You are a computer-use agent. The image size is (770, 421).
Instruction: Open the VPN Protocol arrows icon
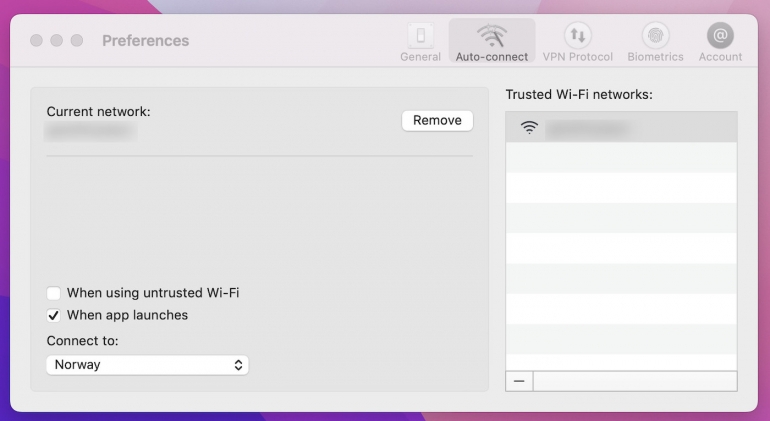577,36
